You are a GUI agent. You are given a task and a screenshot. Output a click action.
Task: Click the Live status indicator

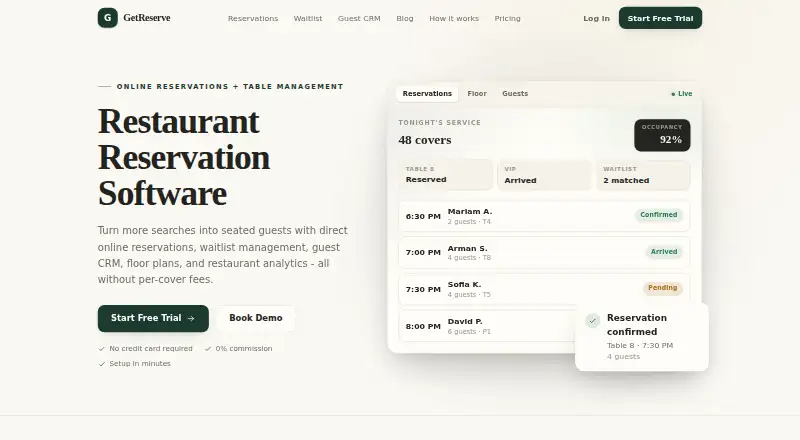[x=682, y=94]
